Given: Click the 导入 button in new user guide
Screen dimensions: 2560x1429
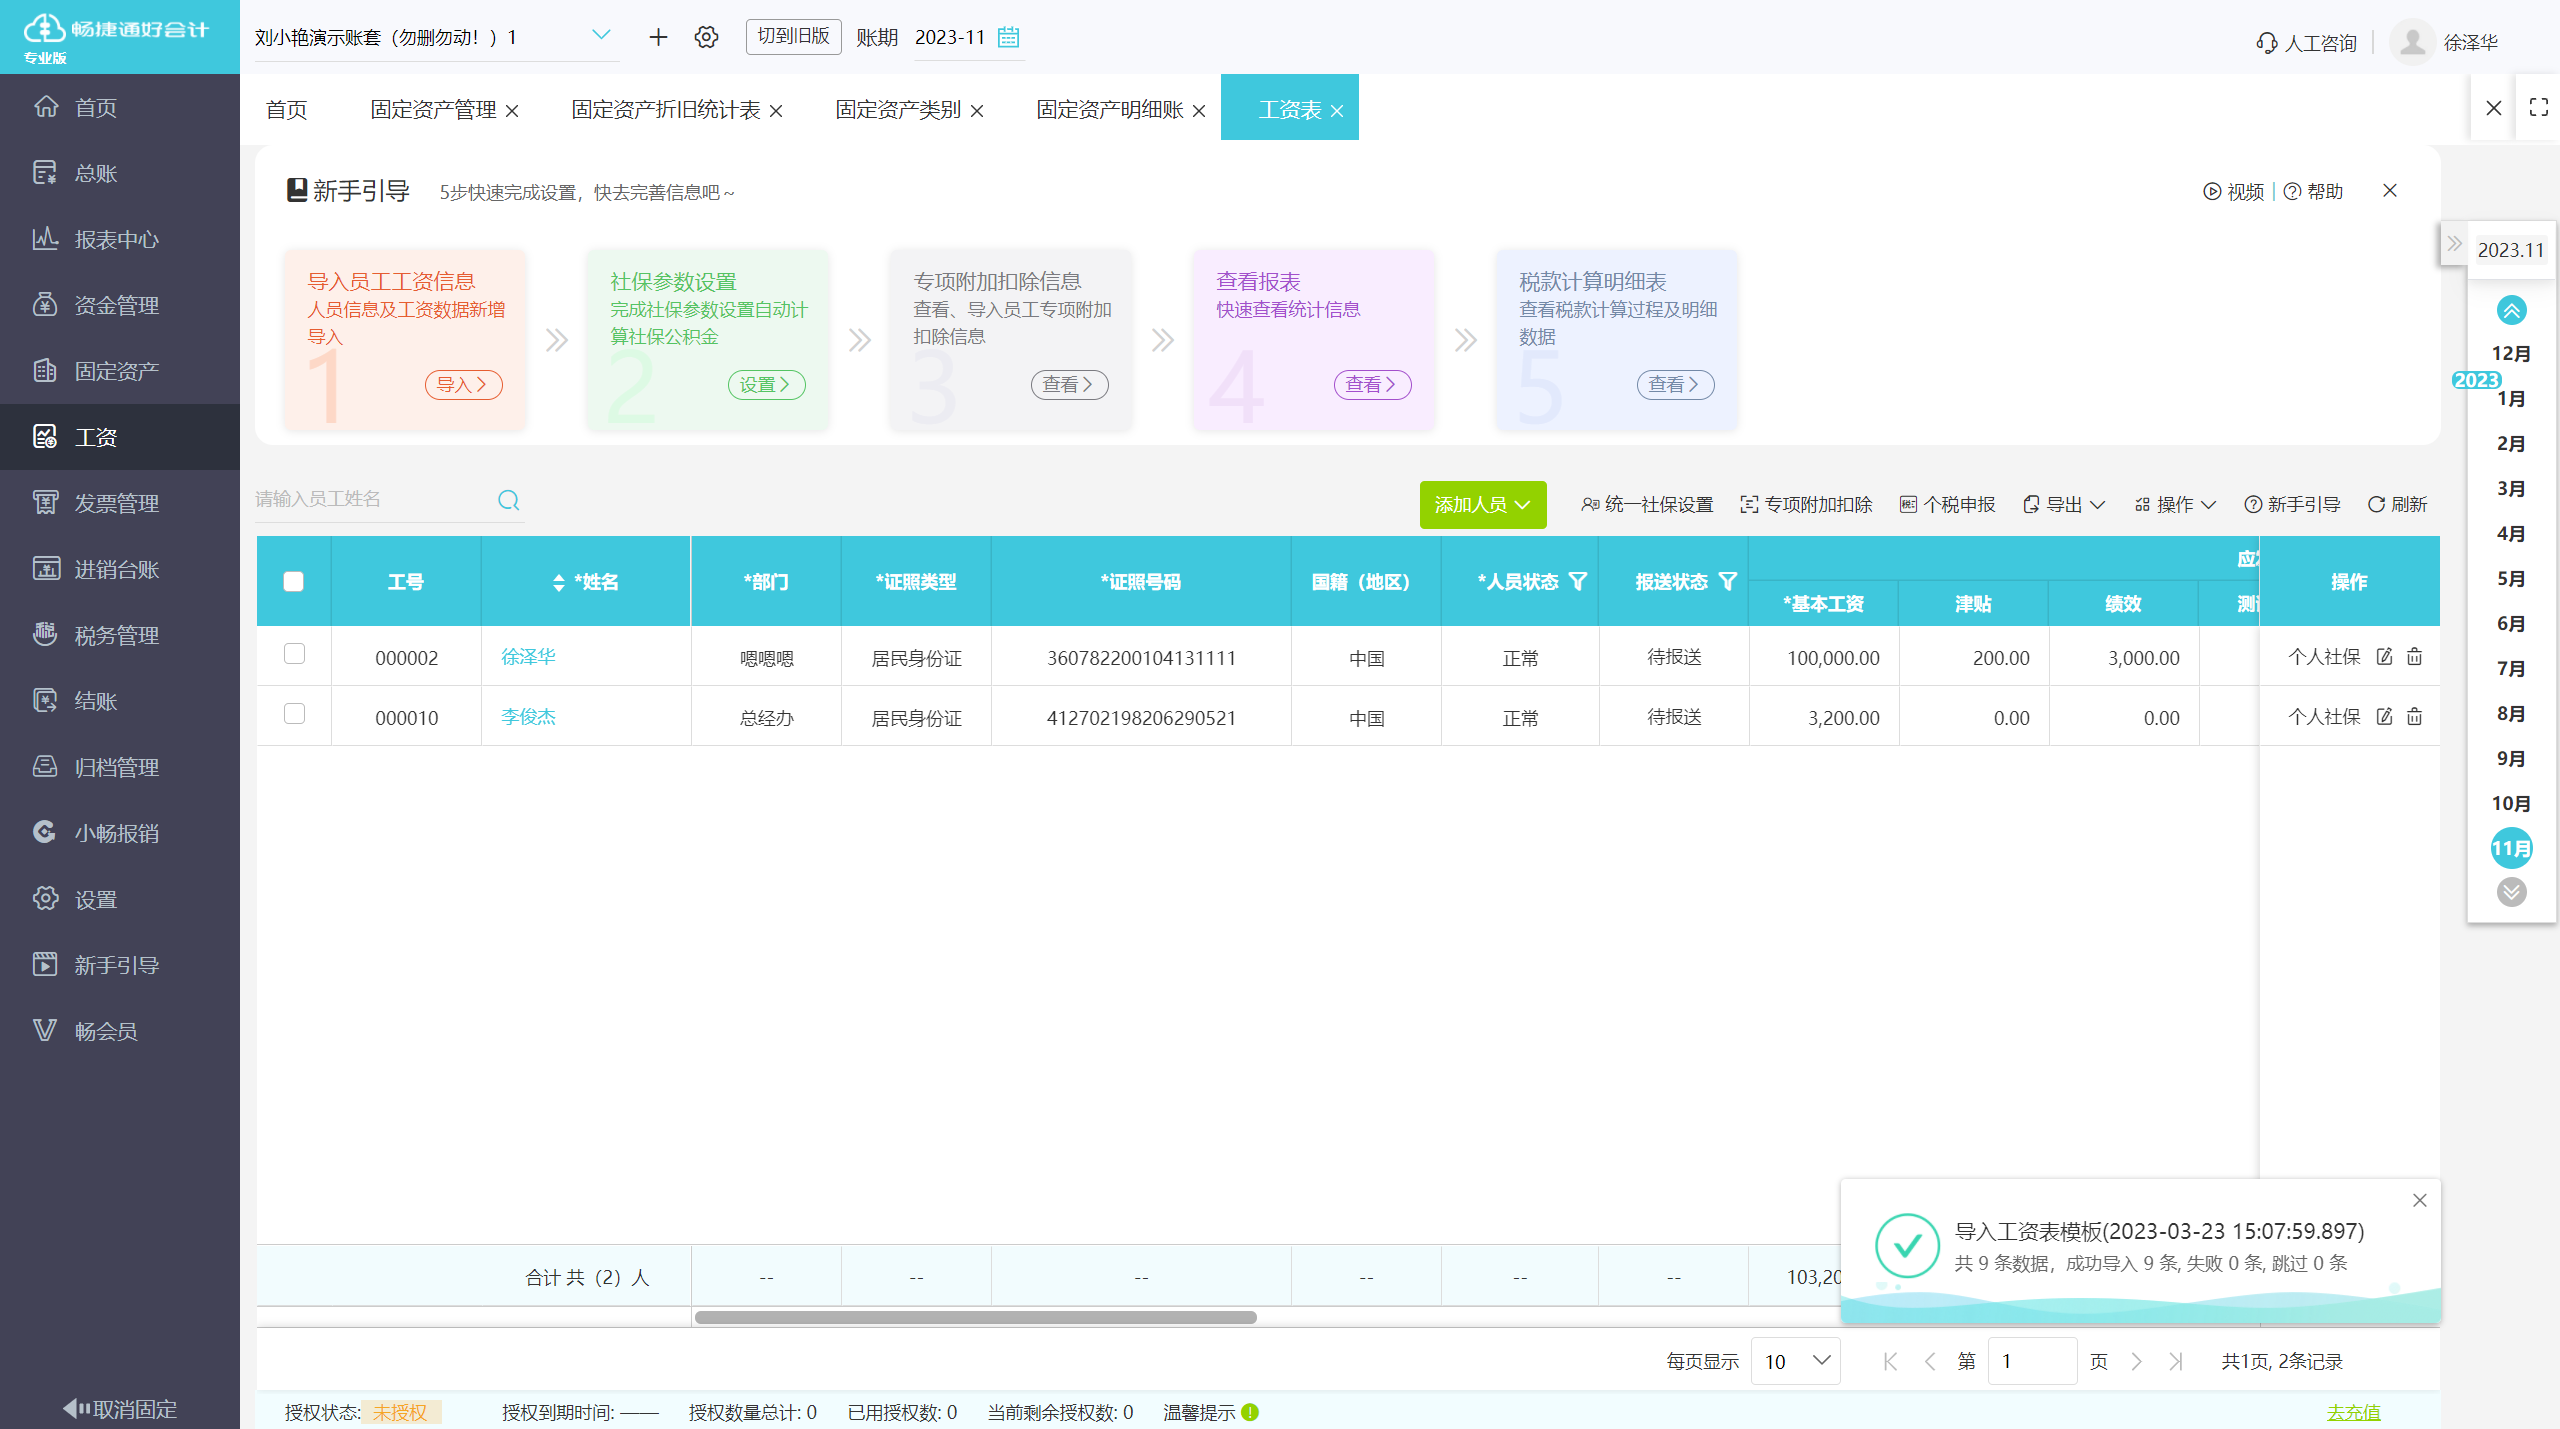Looking at the screenshot, I should (x=461, y=383).
